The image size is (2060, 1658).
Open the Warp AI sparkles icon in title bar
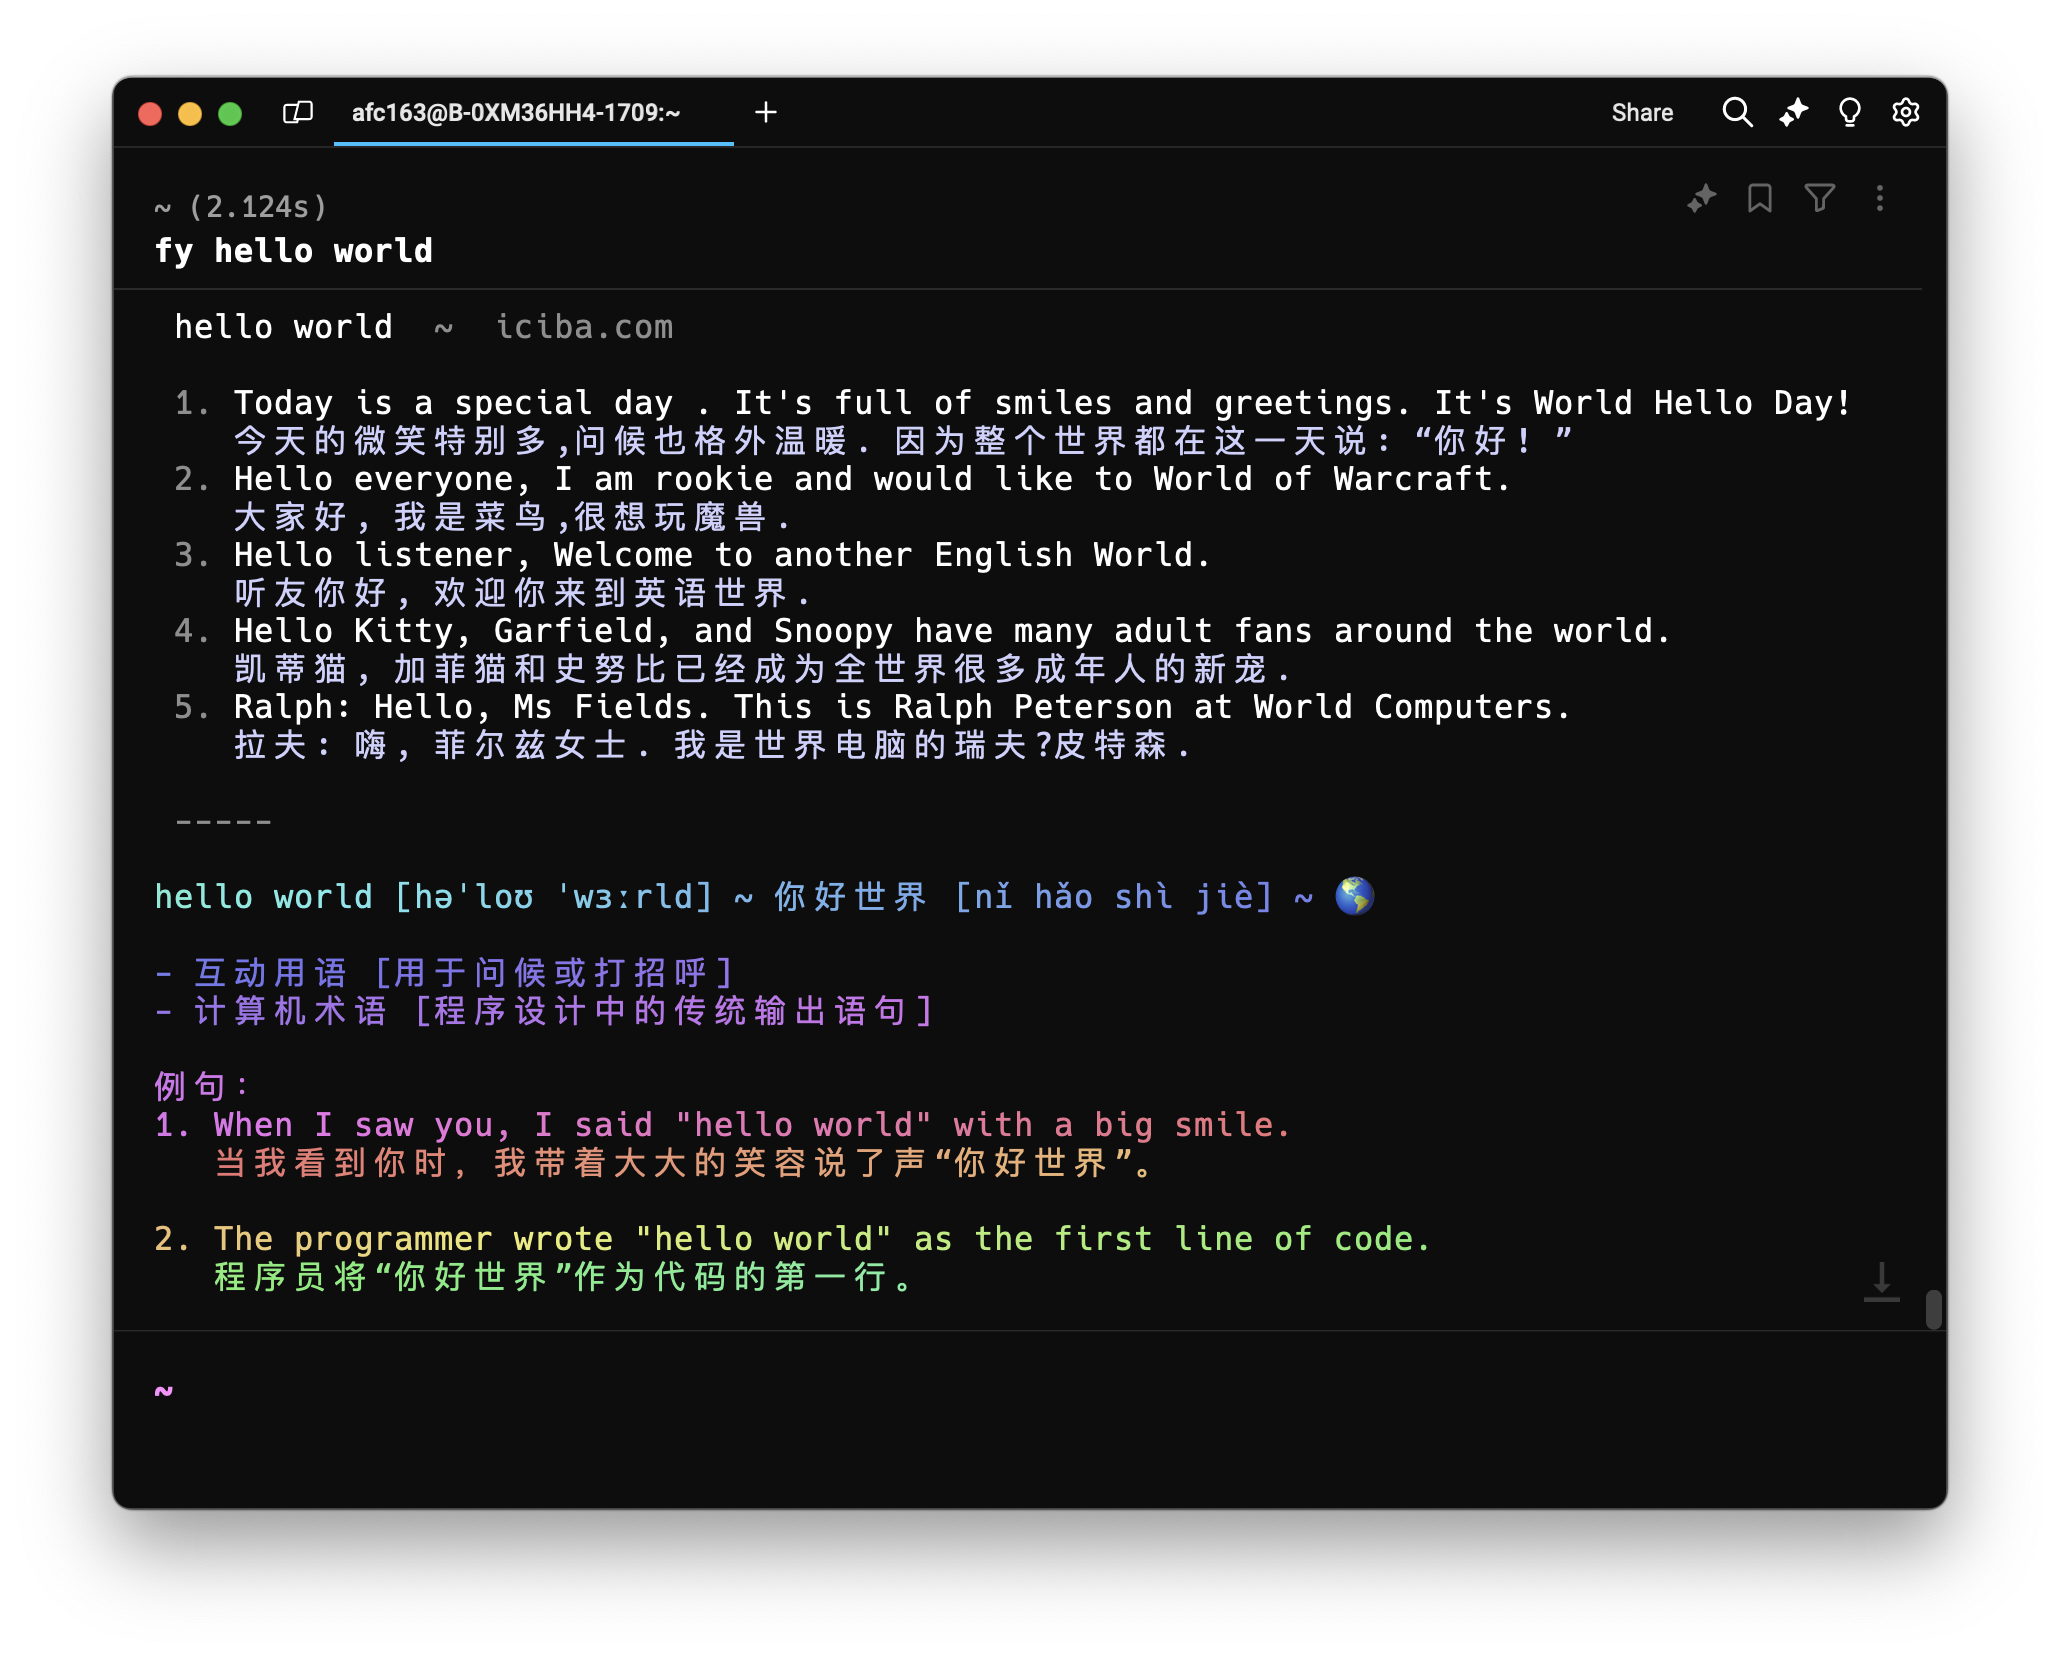pyautogui.click(x=1794, y=112)
